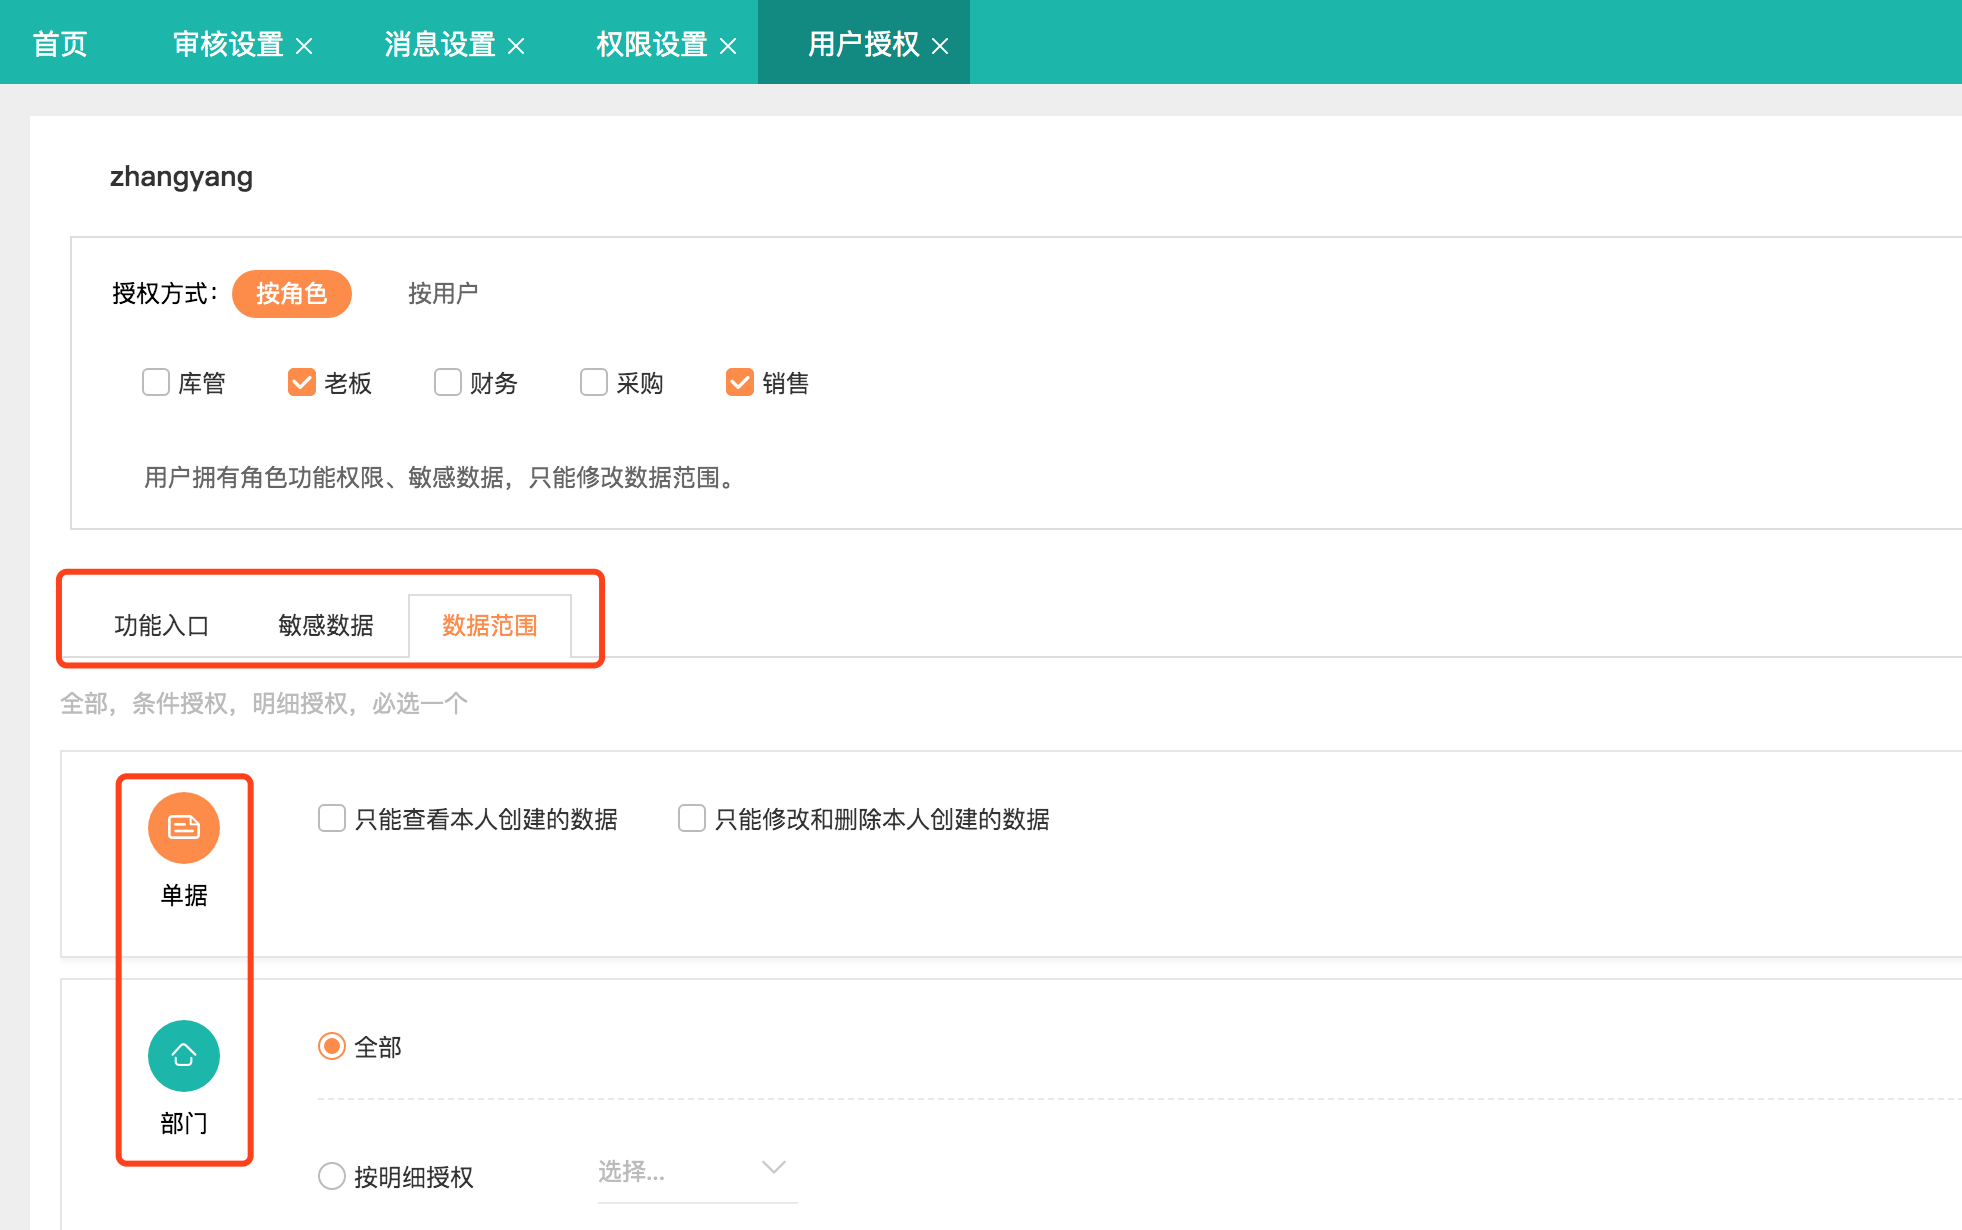1962x1230 pixels.
Task: Click the 单据 (document) icon
Action: 181,826
